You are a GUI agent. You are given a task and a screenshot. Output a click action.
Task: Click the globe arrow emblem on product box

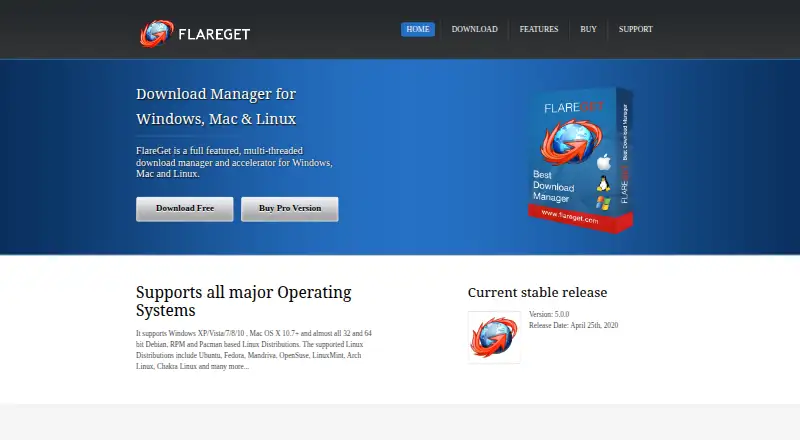pos(570,141)
